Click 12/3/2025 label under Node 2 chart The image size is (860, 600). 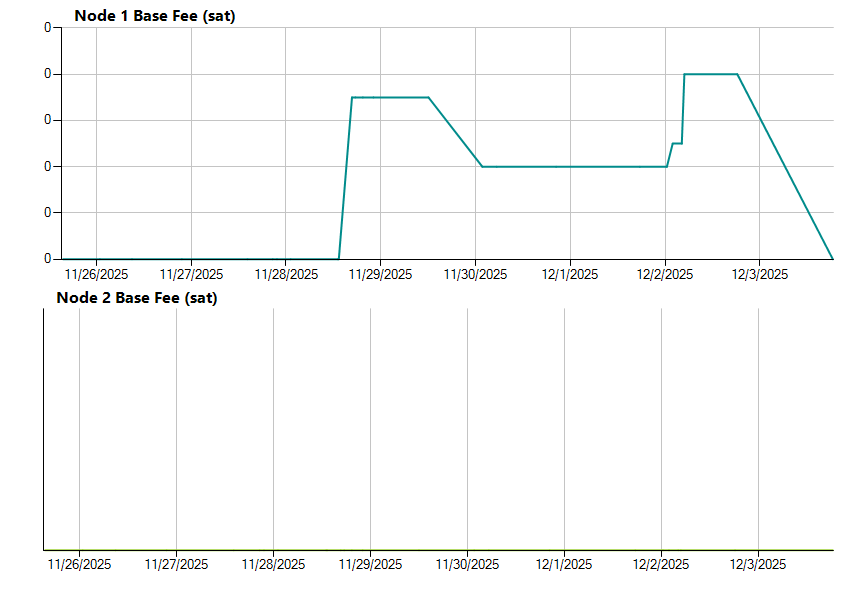[x=758, y=564]
